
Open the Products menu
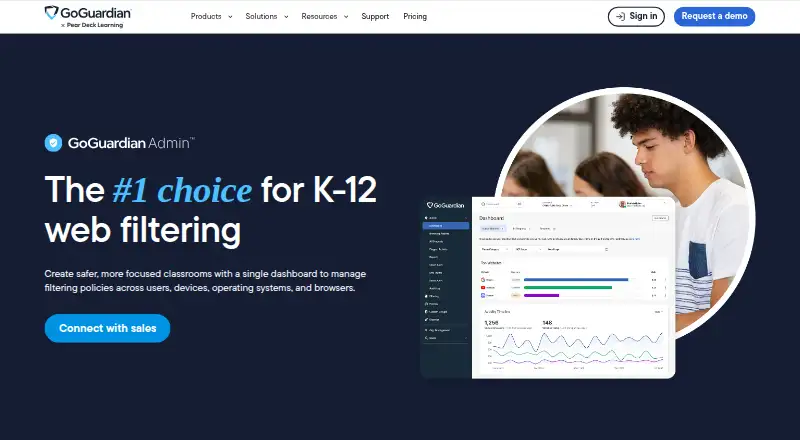[x=211, y=16]
